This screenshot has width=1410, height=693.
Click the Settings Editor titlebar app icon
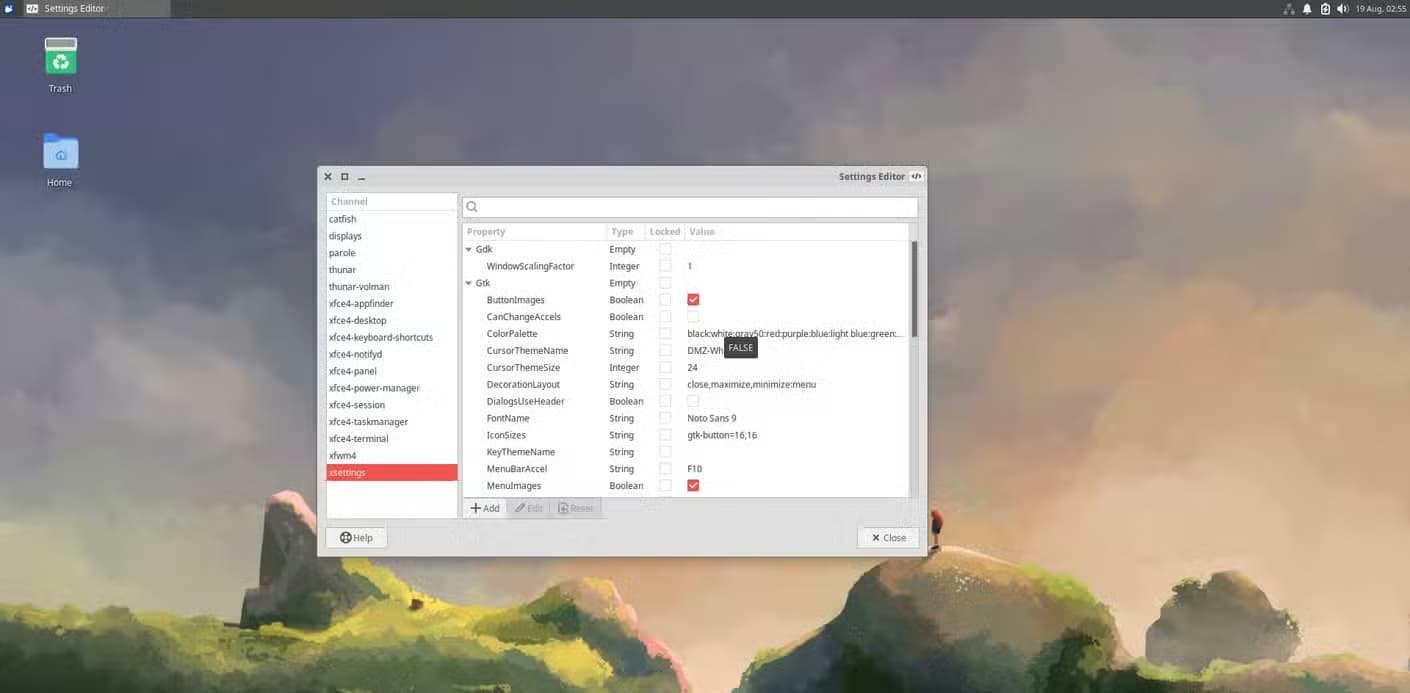(916, 176)
